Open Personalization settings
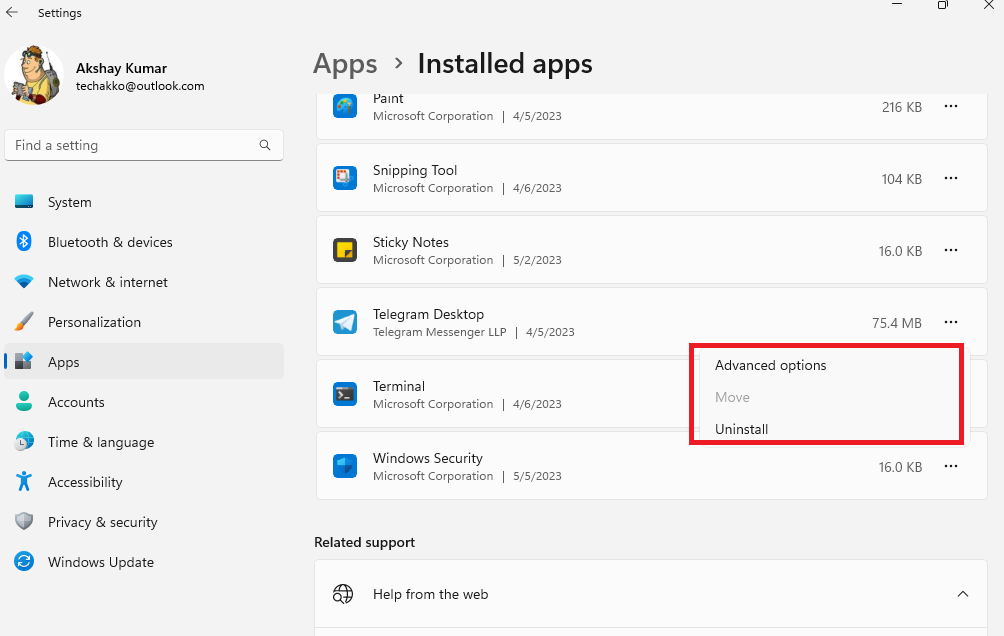The image size is (1004, 636). point(143,322)
